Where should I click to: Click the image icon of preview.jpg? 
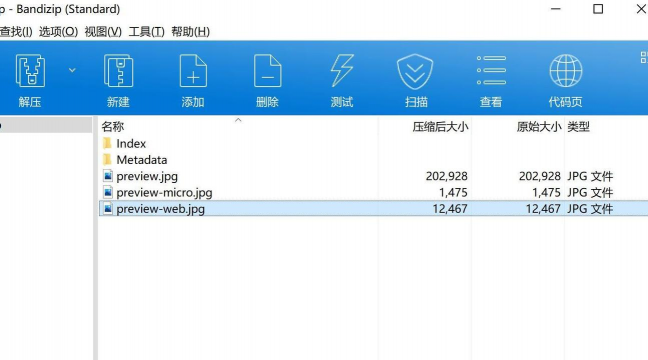[107, 176]
